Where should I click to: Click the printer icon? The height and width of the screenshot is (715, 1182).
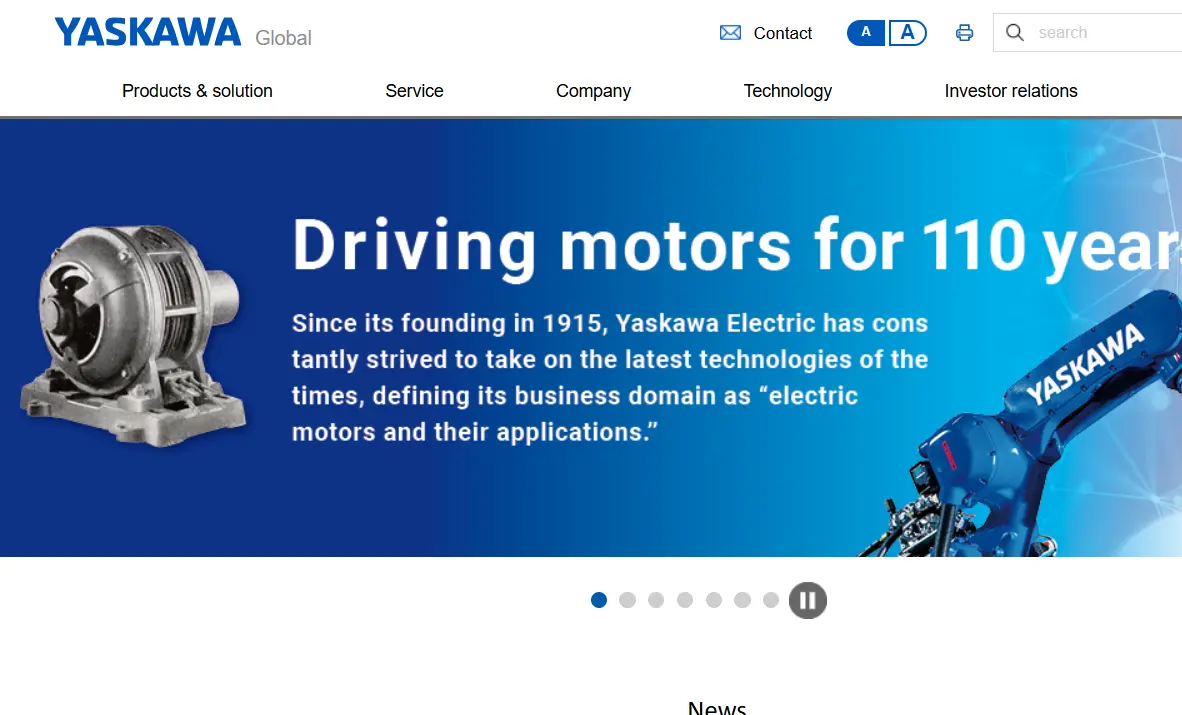pyautogui.click(x=964, y=32)
